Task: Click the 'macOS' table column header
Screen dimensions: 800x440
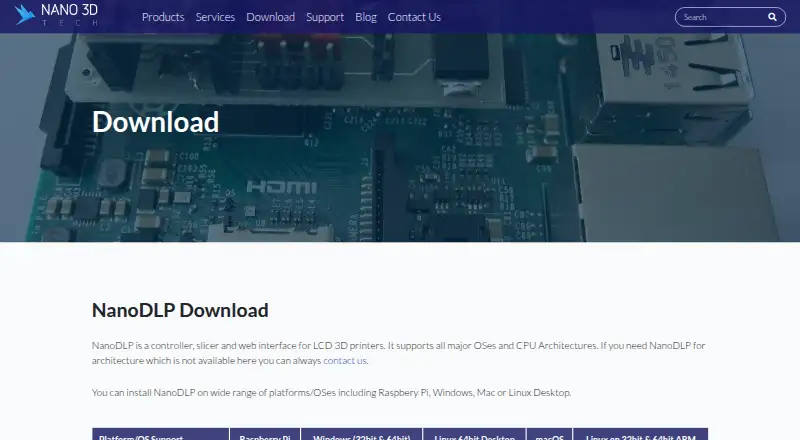Action: coord(549,434)
